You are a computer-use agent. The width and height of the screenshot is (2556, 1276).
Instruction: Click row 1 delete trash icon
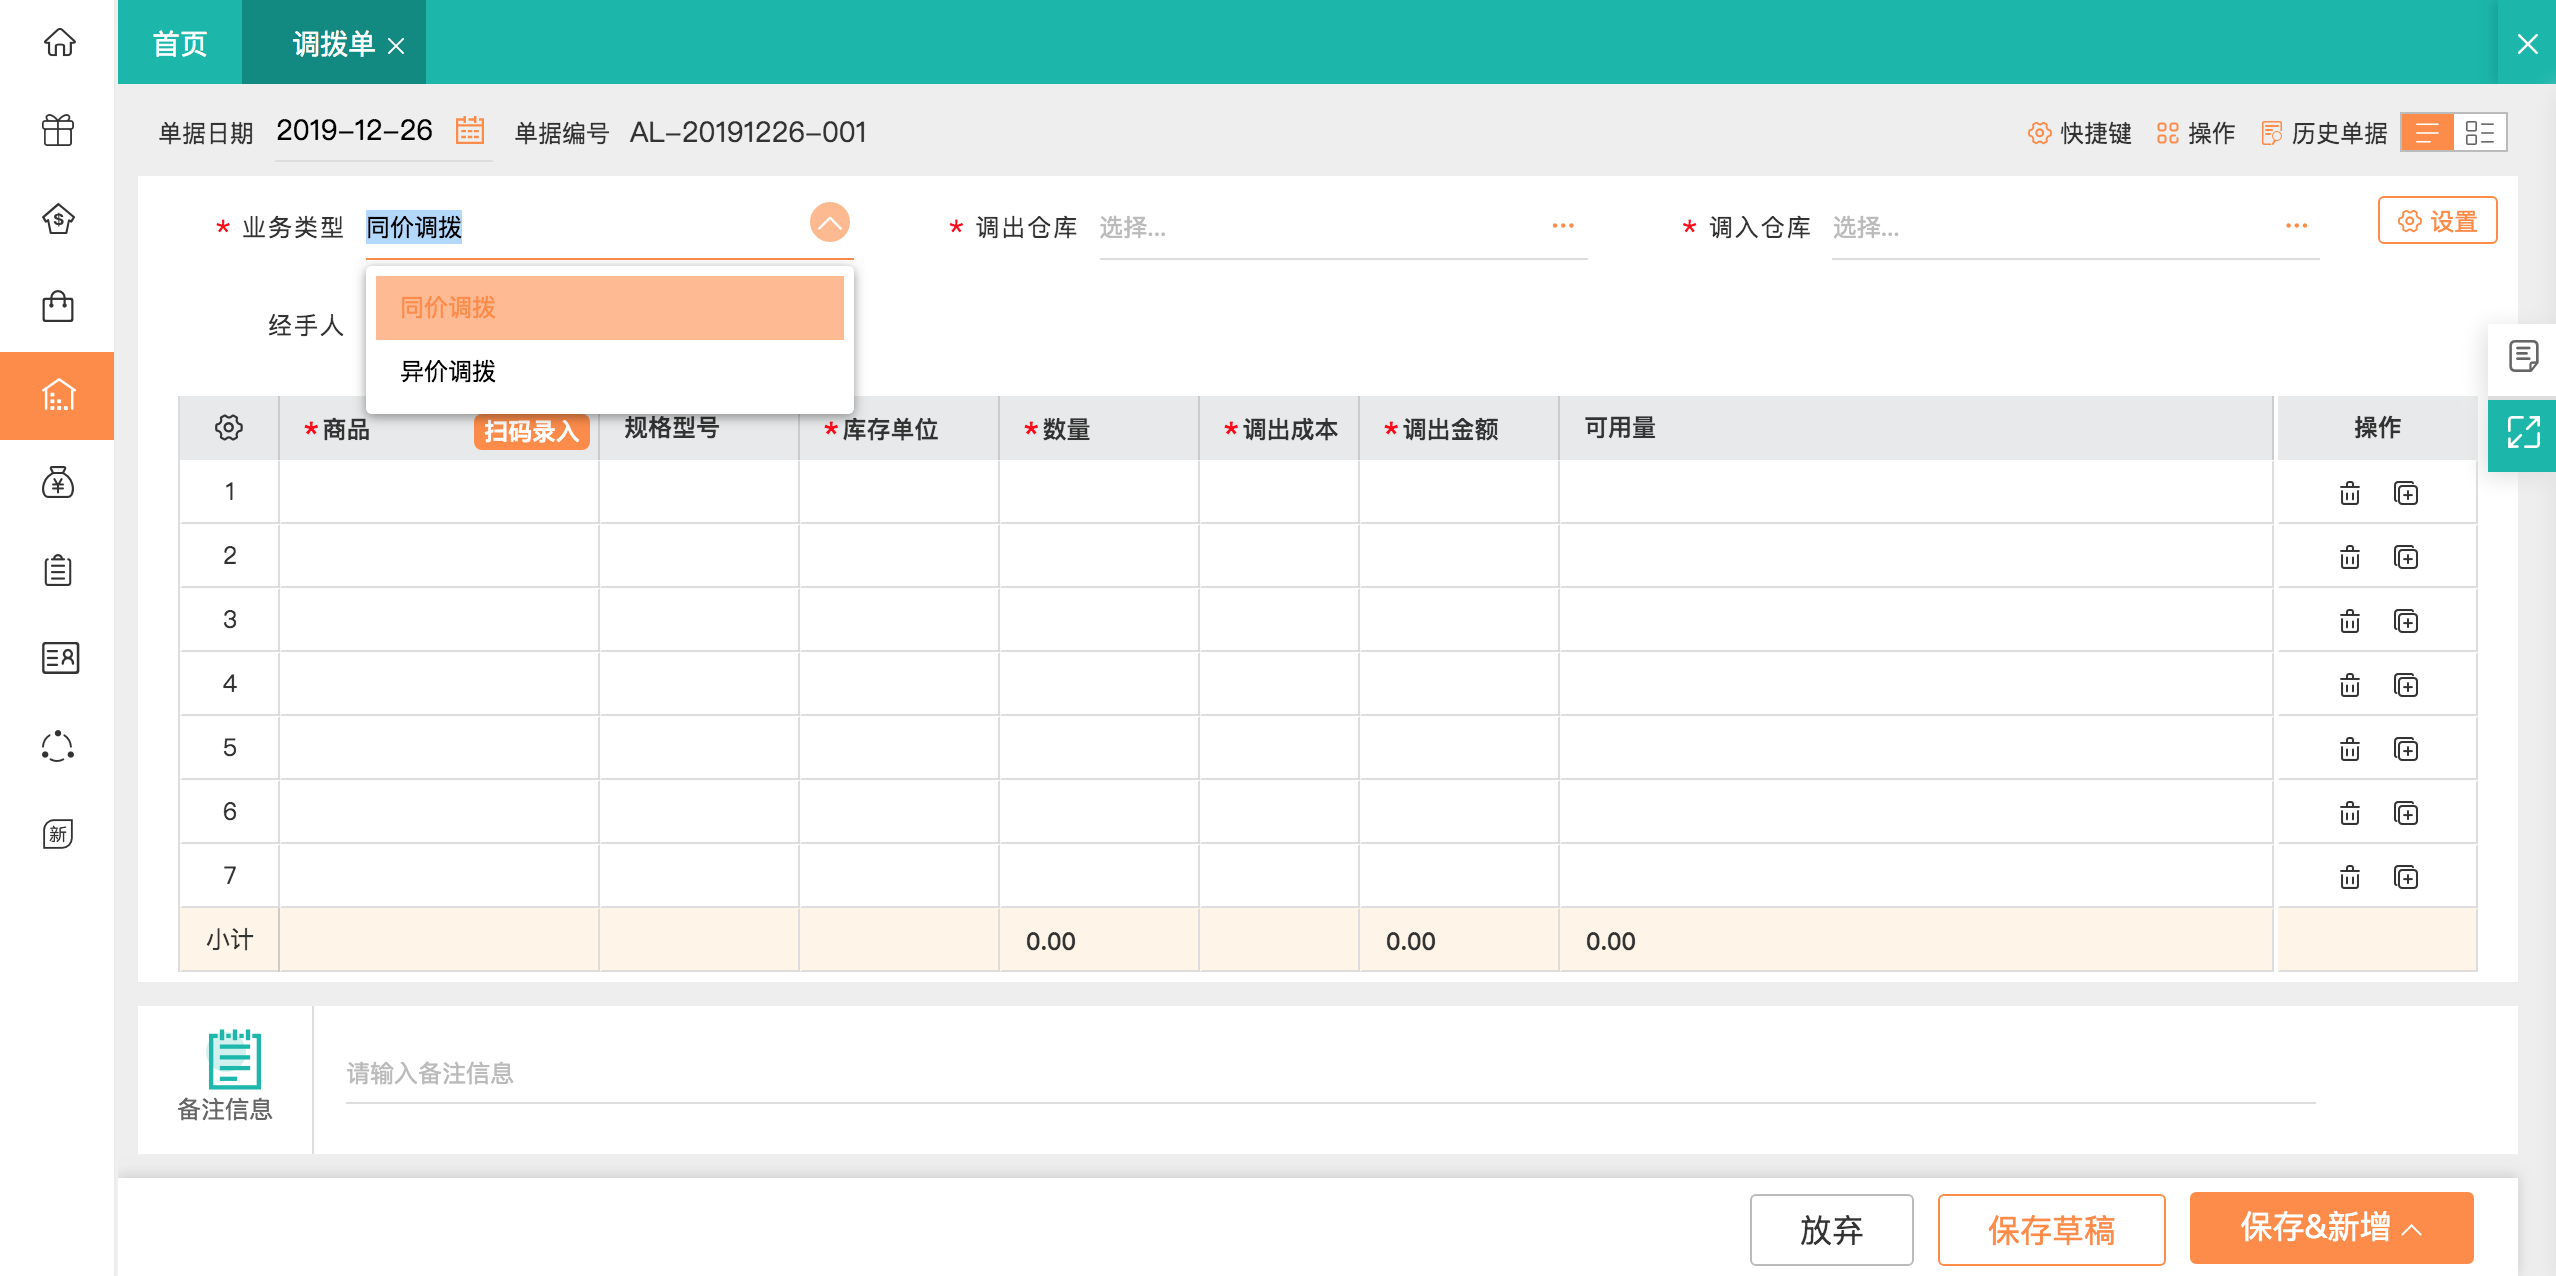[2349, 492]
